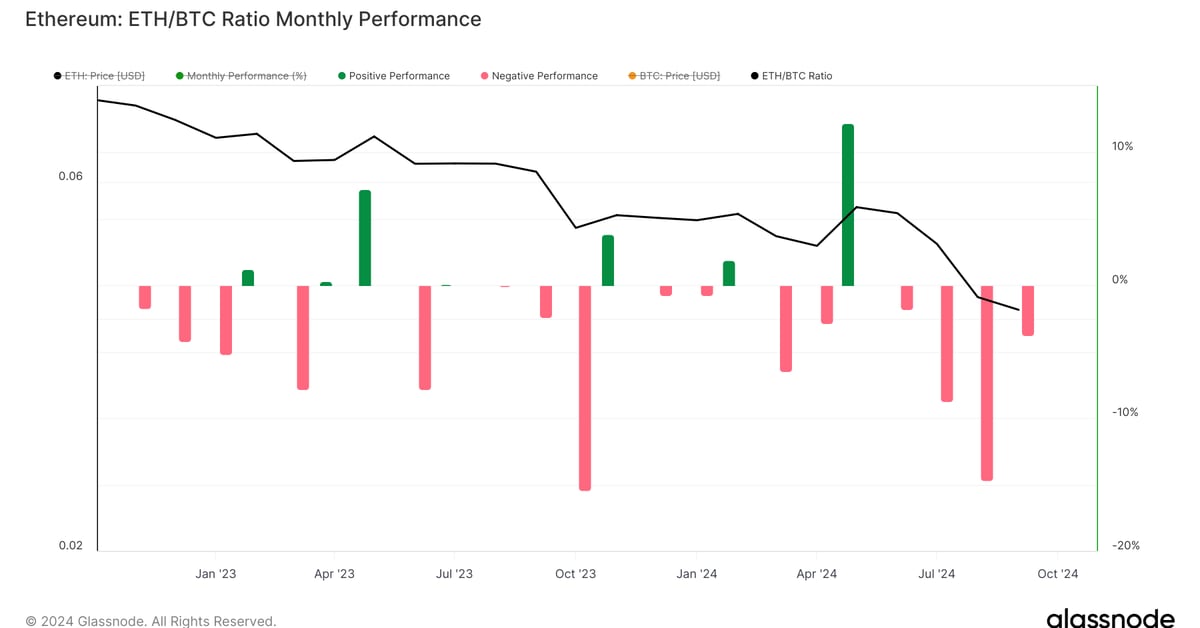The image size is (1200, 628).
Task: Hide the Positive Performance series label
Action: click(399, 76)
